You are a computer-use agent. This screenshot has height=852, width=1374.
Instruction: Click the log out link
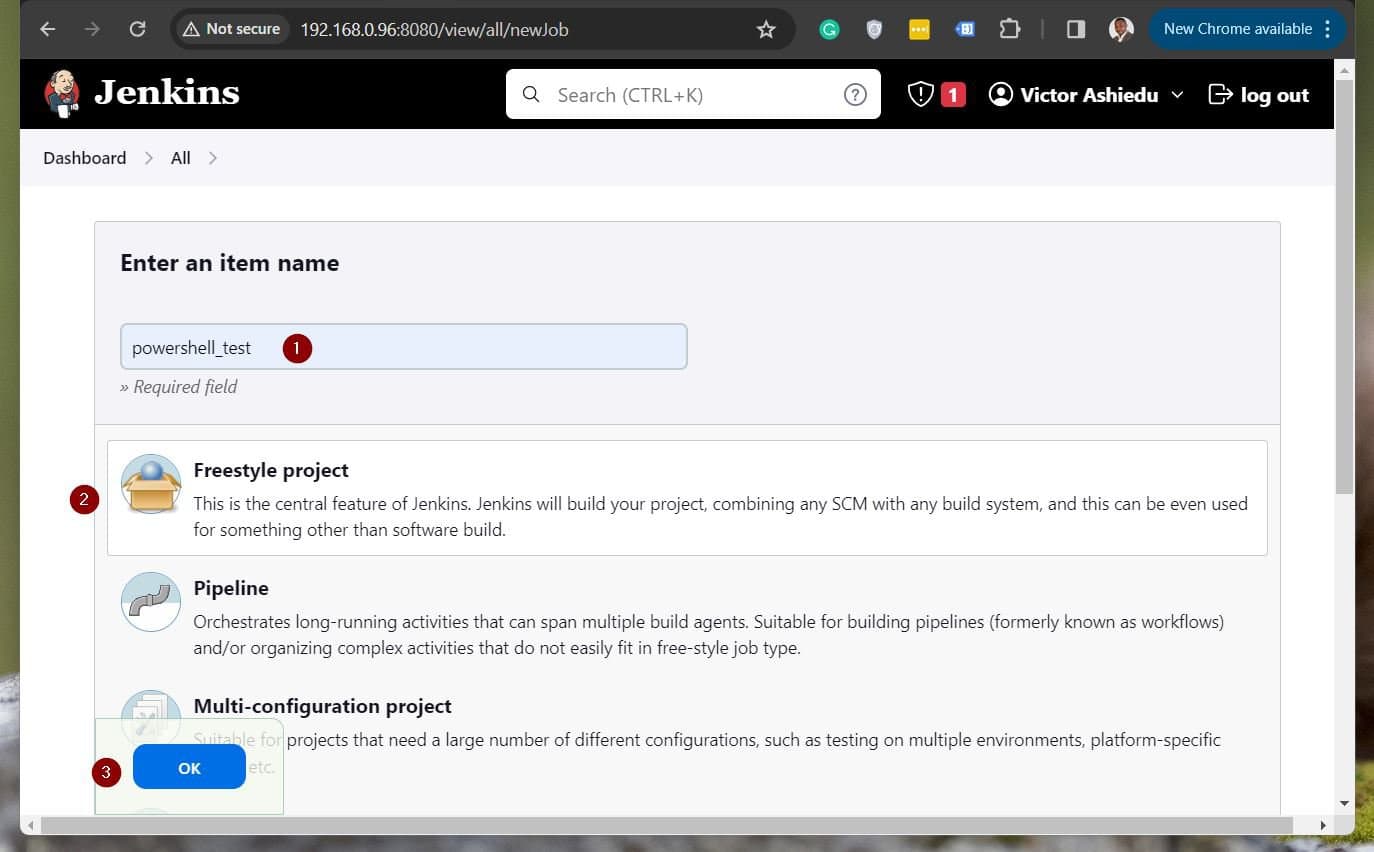coord(1258,94)
